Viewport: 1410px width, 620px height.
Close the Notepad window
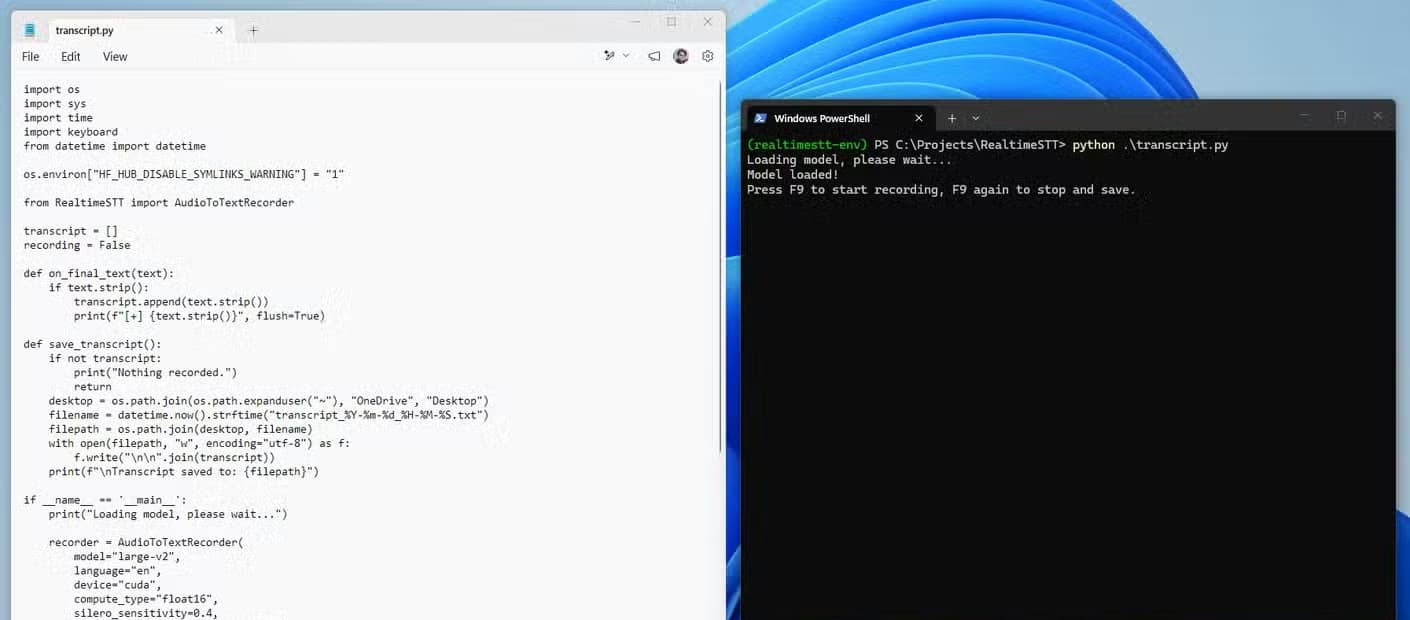click(708, 21)
